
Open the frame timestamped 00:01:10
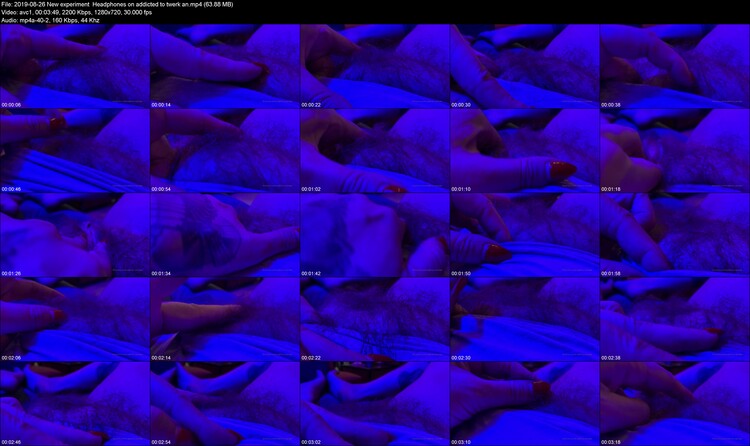pyautogui.click(x=525, y=150)
